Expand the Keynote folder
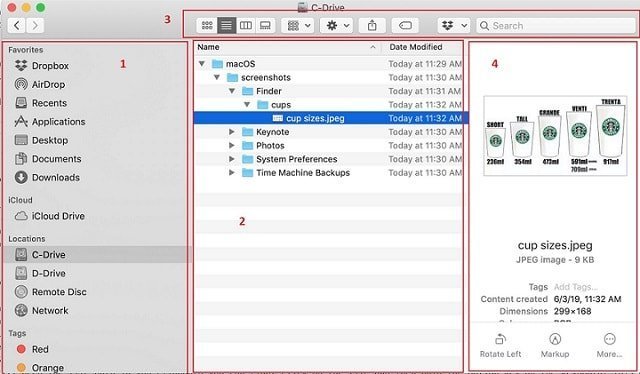This screenshot has height=374, width=640. click(231, 132)
